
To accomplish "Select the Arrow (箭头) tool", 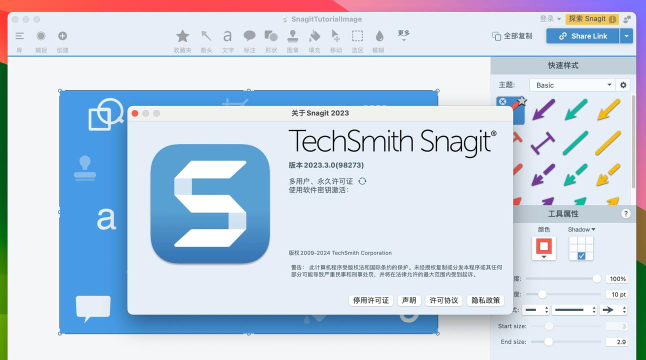I will point(206,36).
